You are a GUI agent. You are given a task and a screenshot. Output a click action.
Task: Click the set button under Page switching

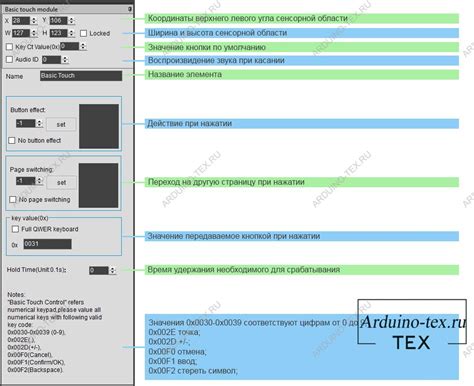tap(61, 182)
